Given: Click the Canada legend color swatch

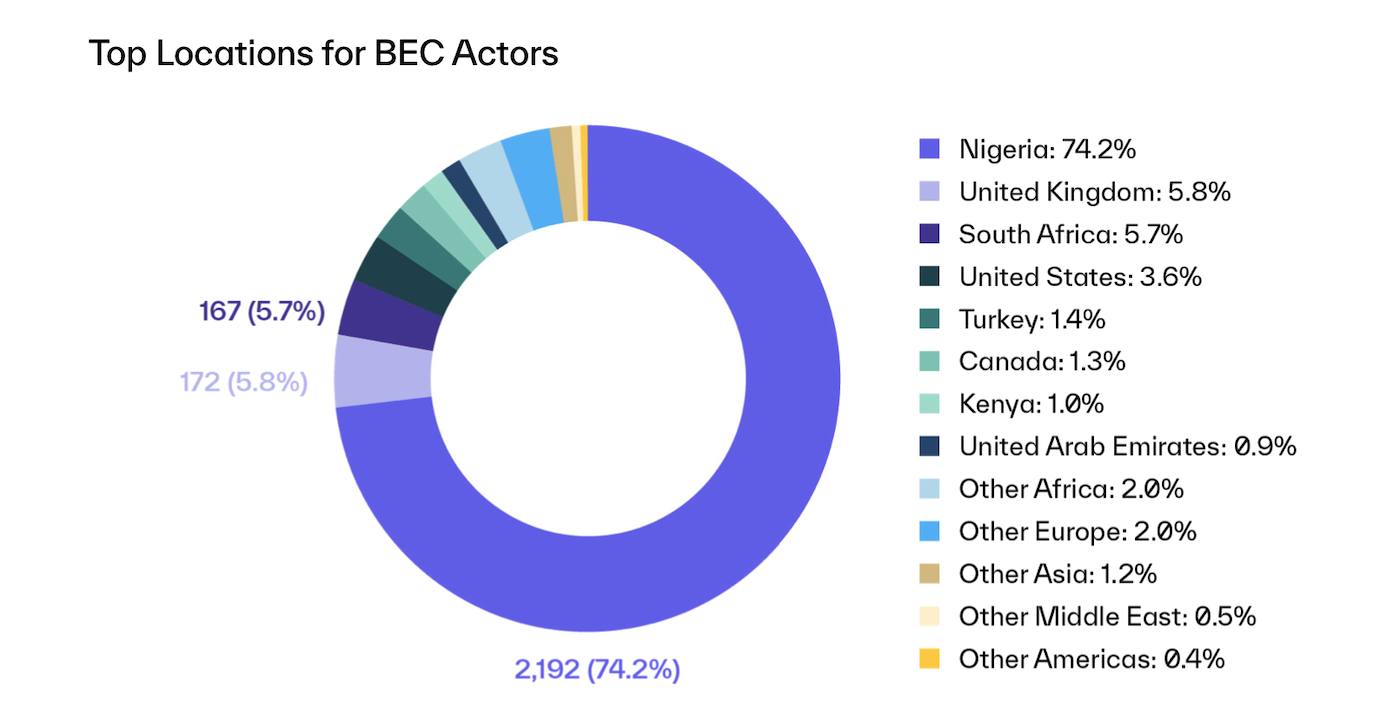Looking at the screenshot, I should click(x=929, y=362).
